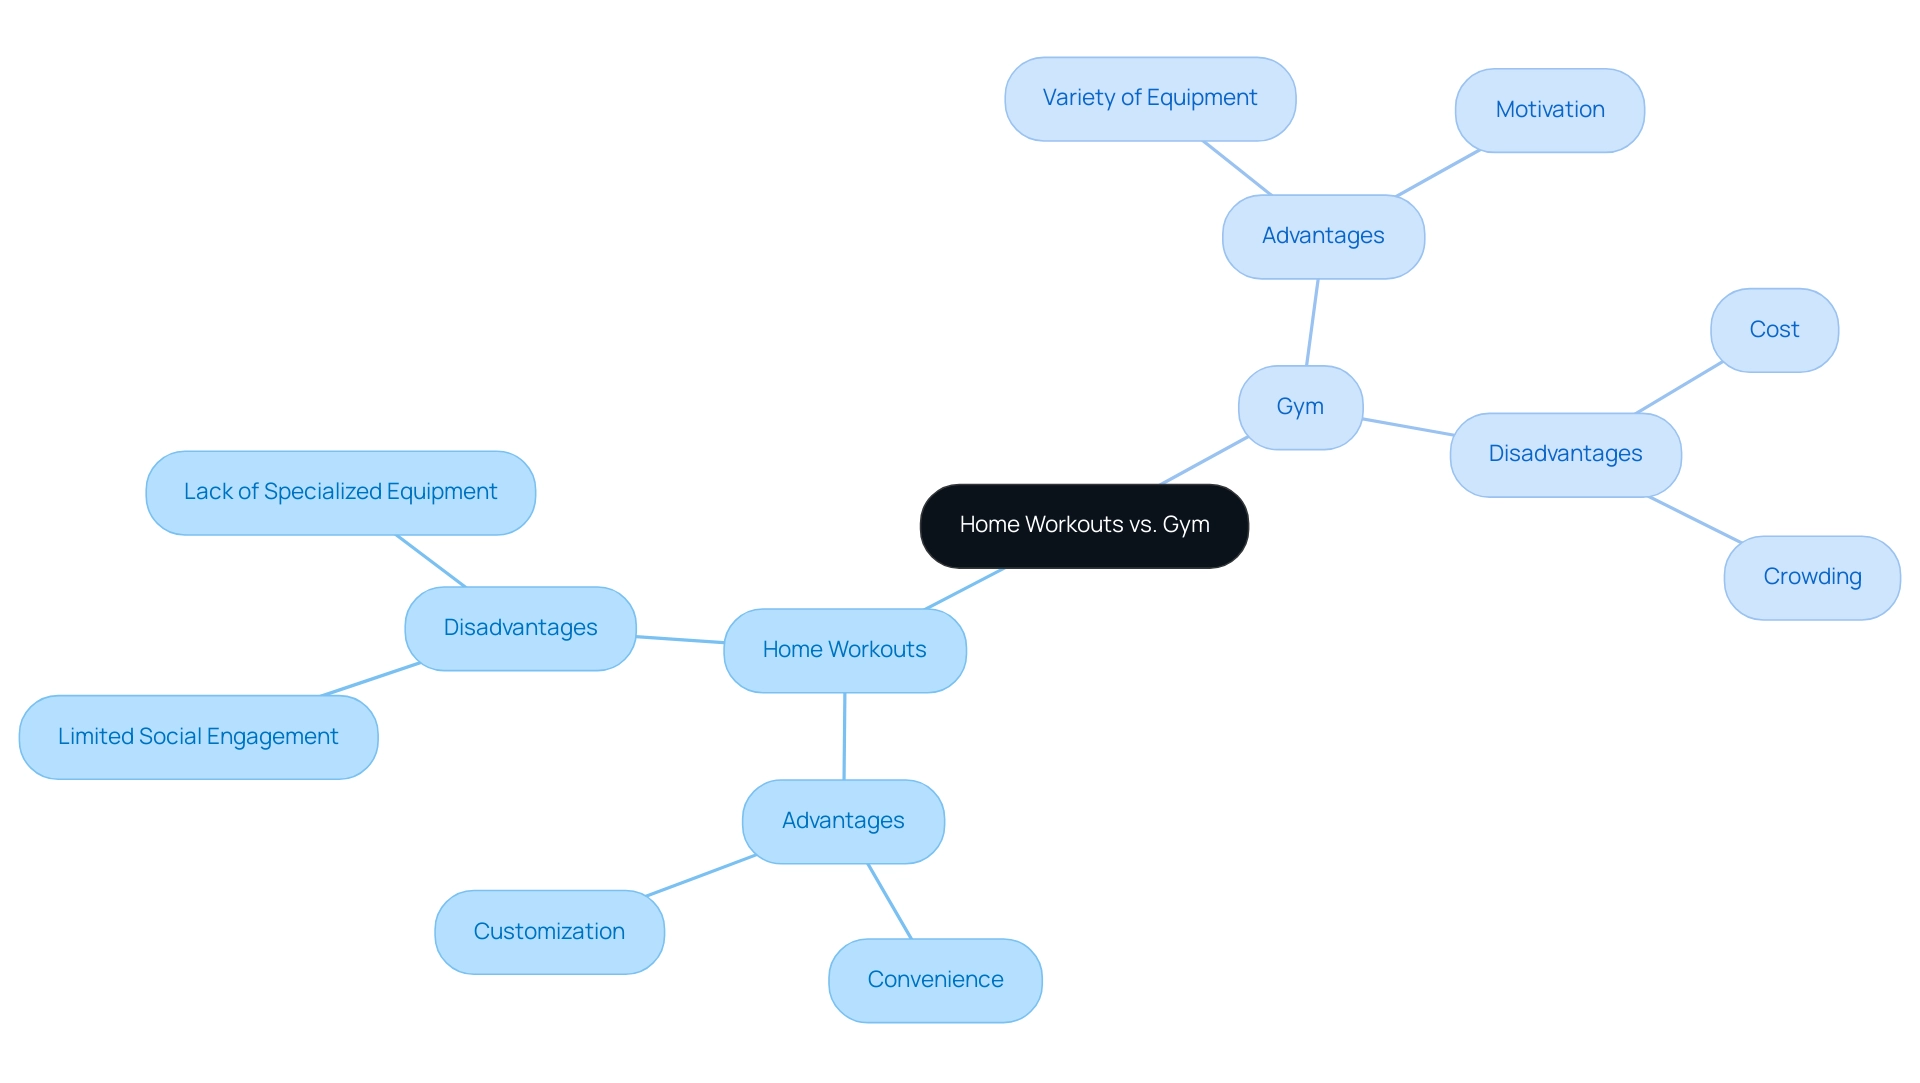This screenshot has height=1083, width=1920.
Task: Click the Home Workouts vs. Gym node
Action: 1081,525
